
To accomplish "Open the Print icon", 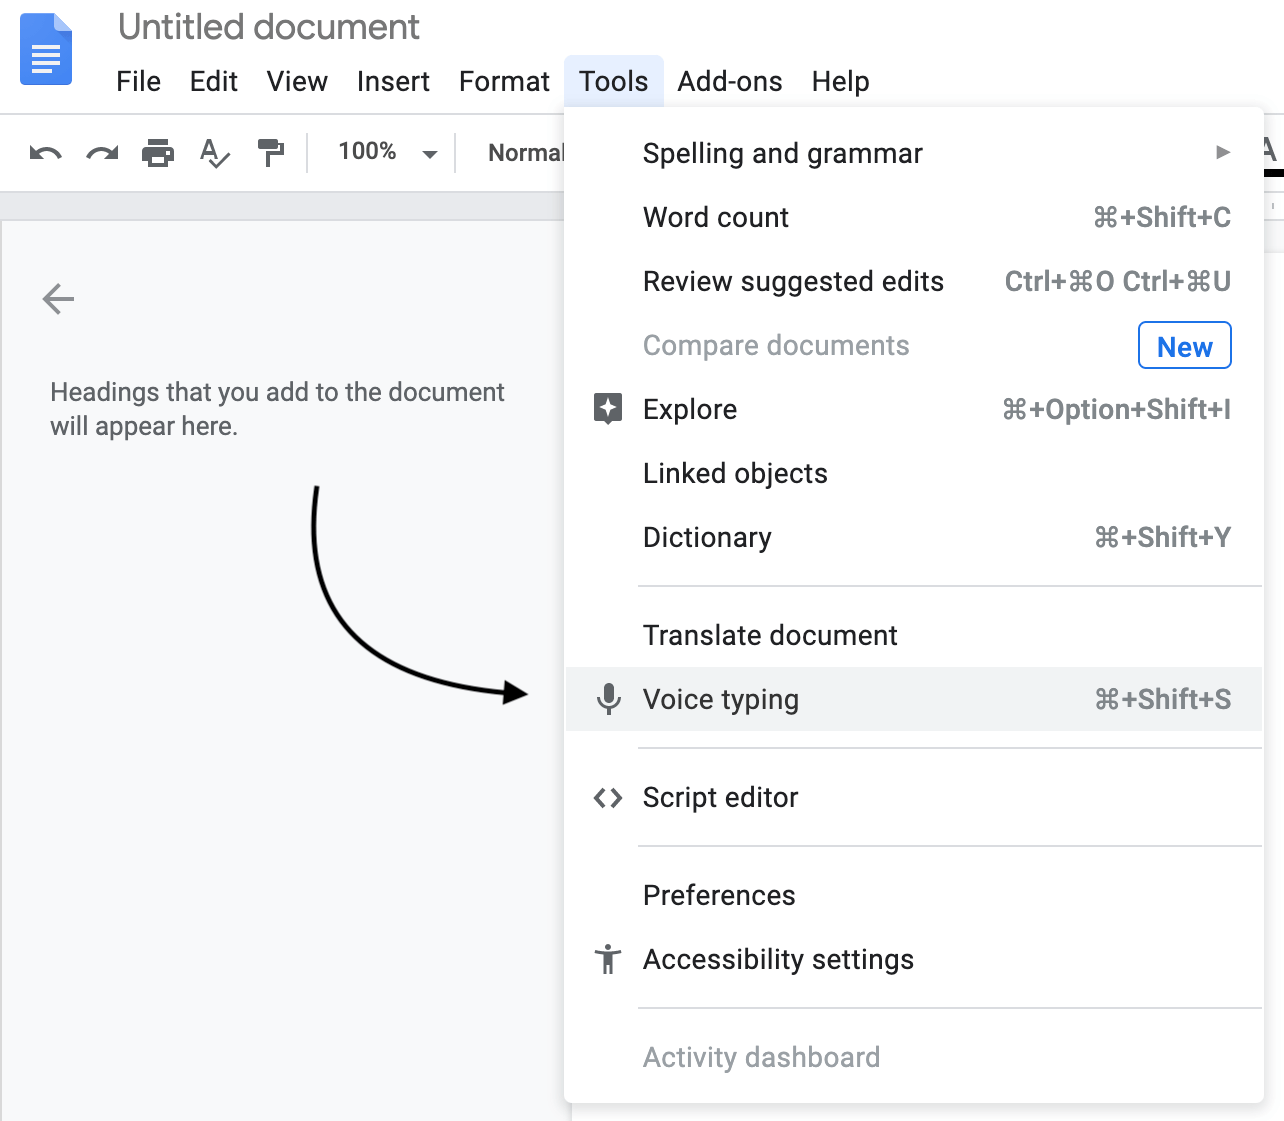I will pyautogui.click(x=158, y=153).
